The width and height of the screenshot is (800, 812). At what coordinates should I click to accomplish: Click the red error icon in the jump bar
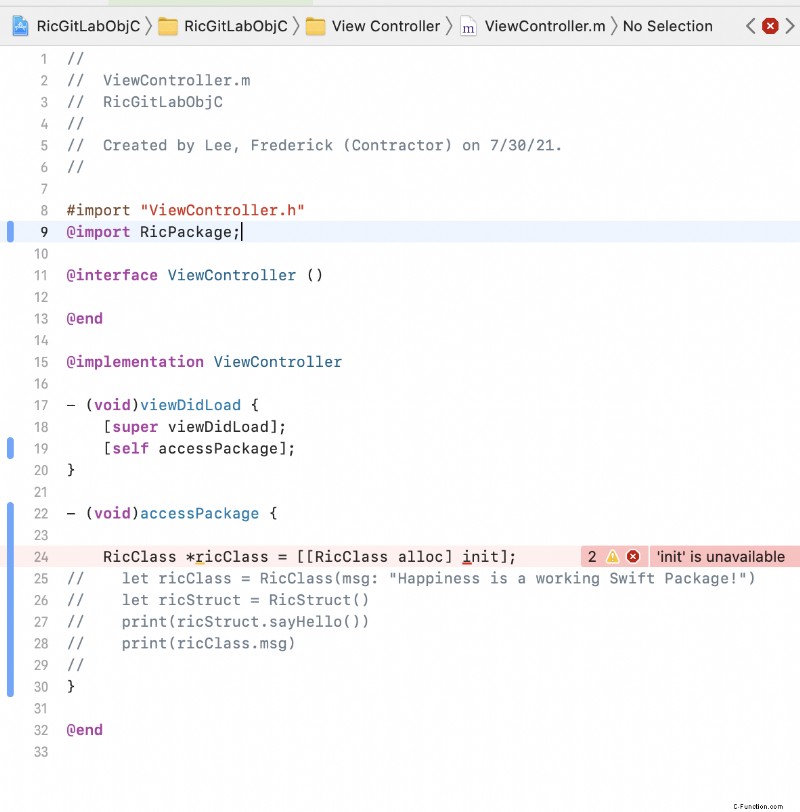(x=770, y=26)
